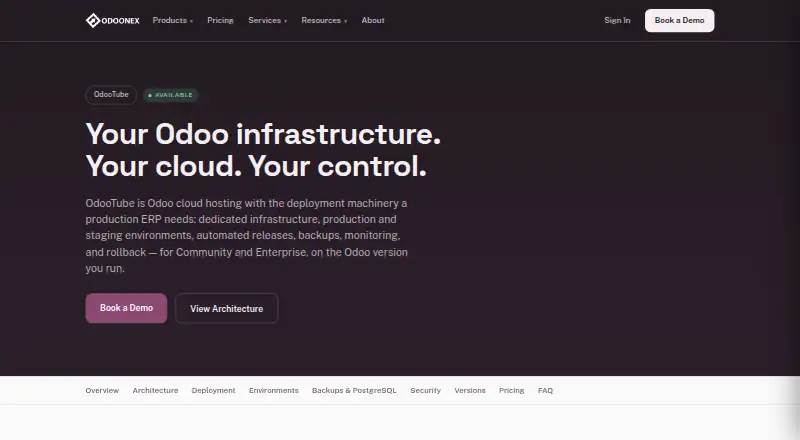Open the About page
800x440 pixels.
(x=373, y=20)
